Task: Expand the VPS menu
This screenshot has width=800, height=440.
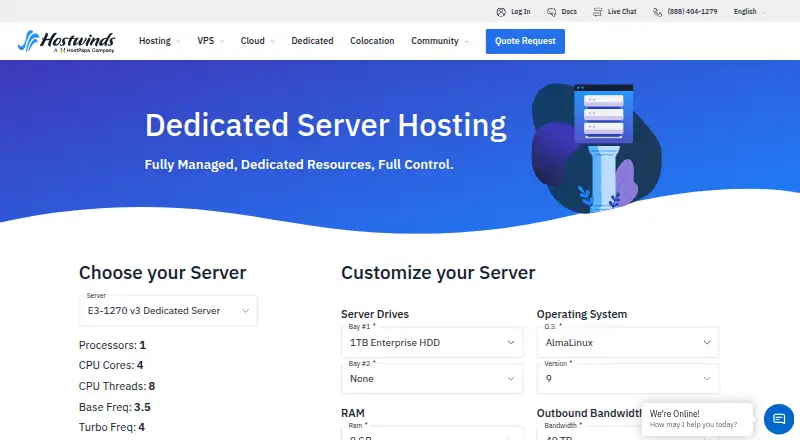Action: coord(210,41)
